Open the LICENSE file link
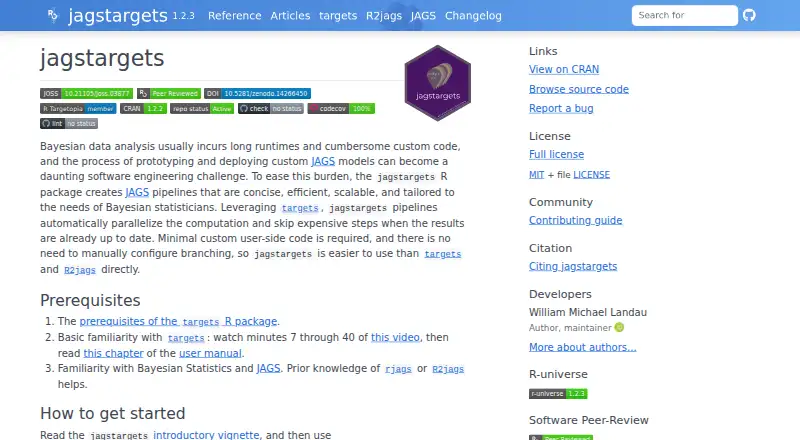Viewport: 800px width, 440px height. (x=591, y=175)
